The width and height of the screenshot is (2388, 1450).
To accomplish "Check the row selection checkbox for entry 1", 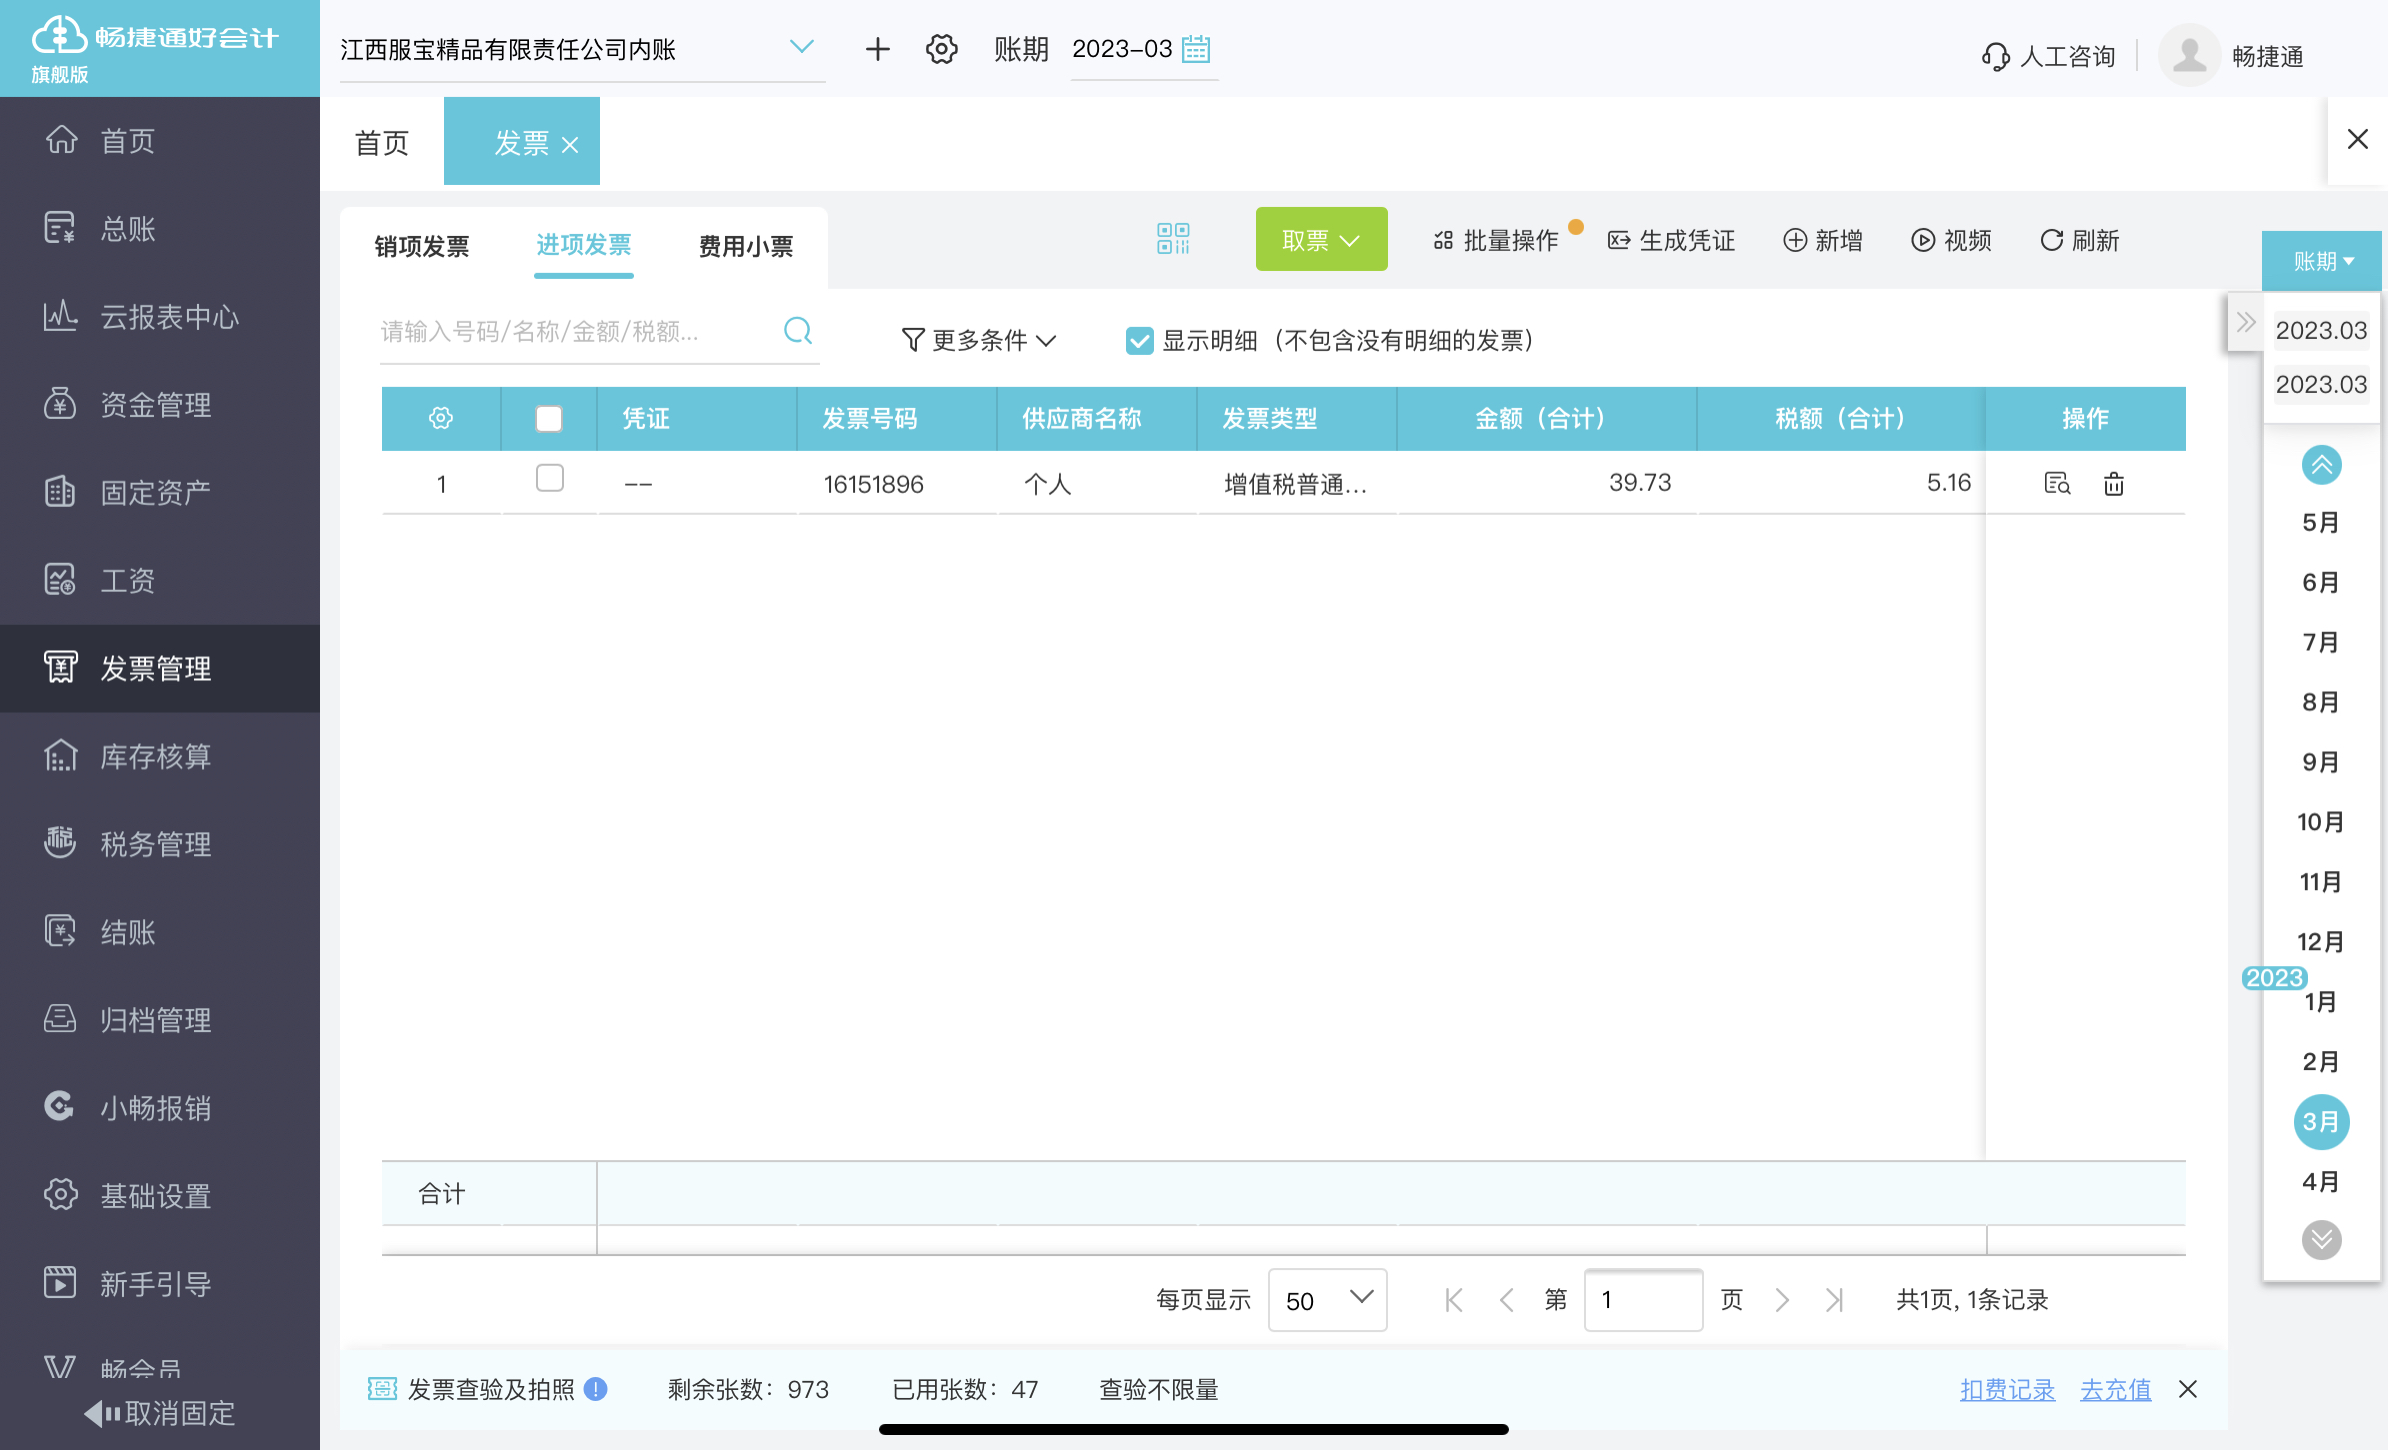I will 549,479.
